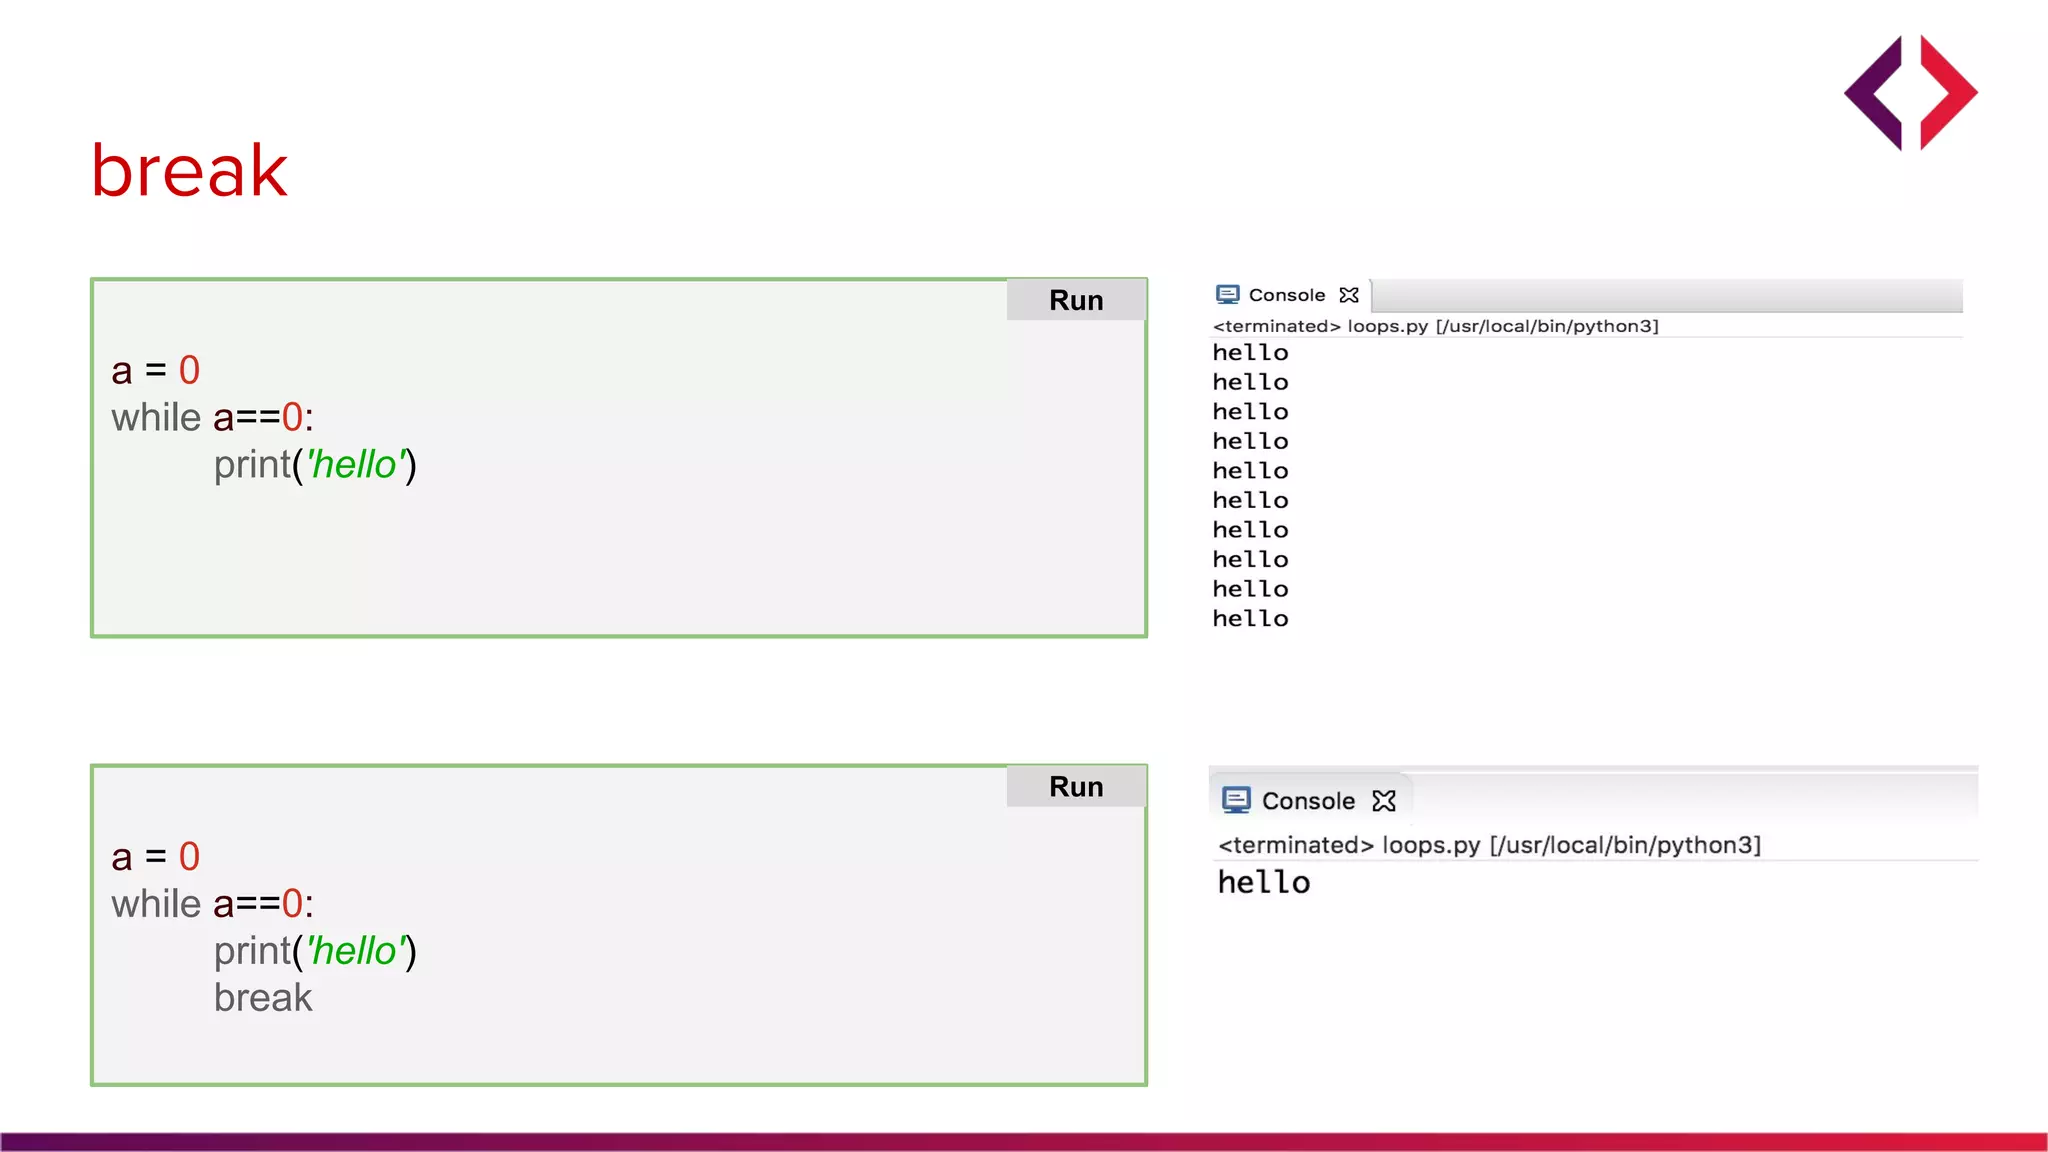Close the top Console tab via X icon
This screenshot has height=1152, width=2048.
pos(1349,295)
